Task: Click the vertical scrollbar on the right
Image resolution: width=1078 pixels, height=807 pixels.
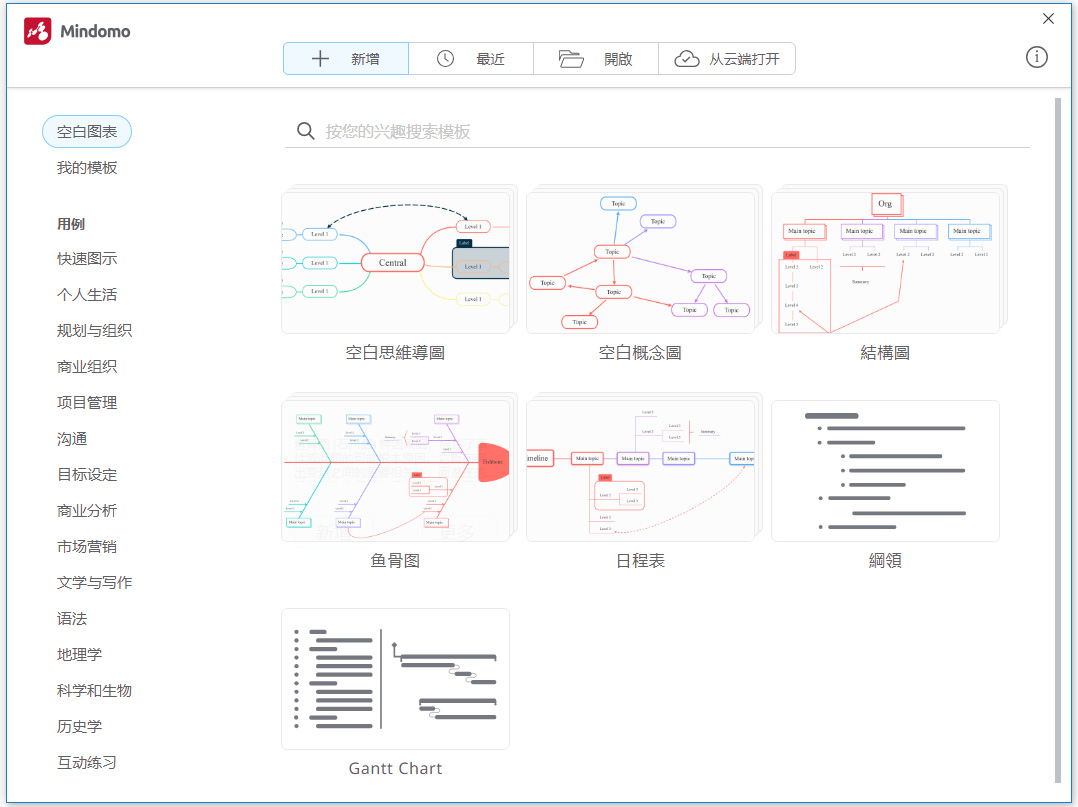Action: click(1057, 440)
